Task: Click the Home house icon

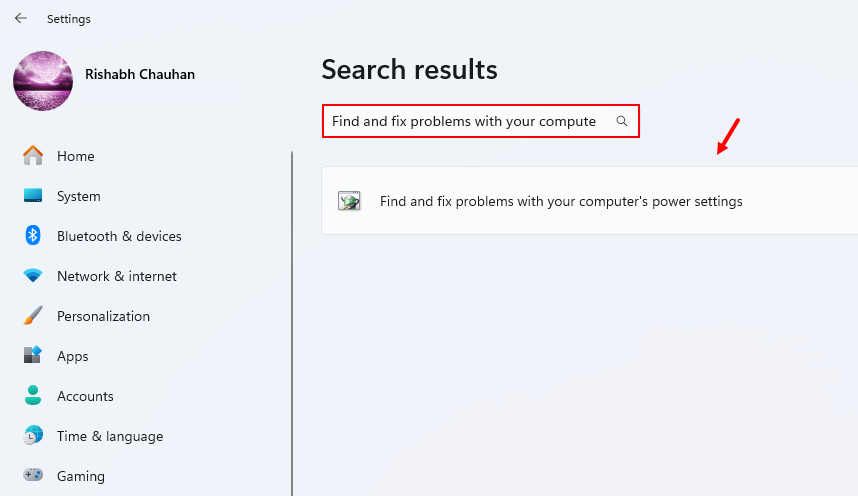Action: (x=33, y=155)
